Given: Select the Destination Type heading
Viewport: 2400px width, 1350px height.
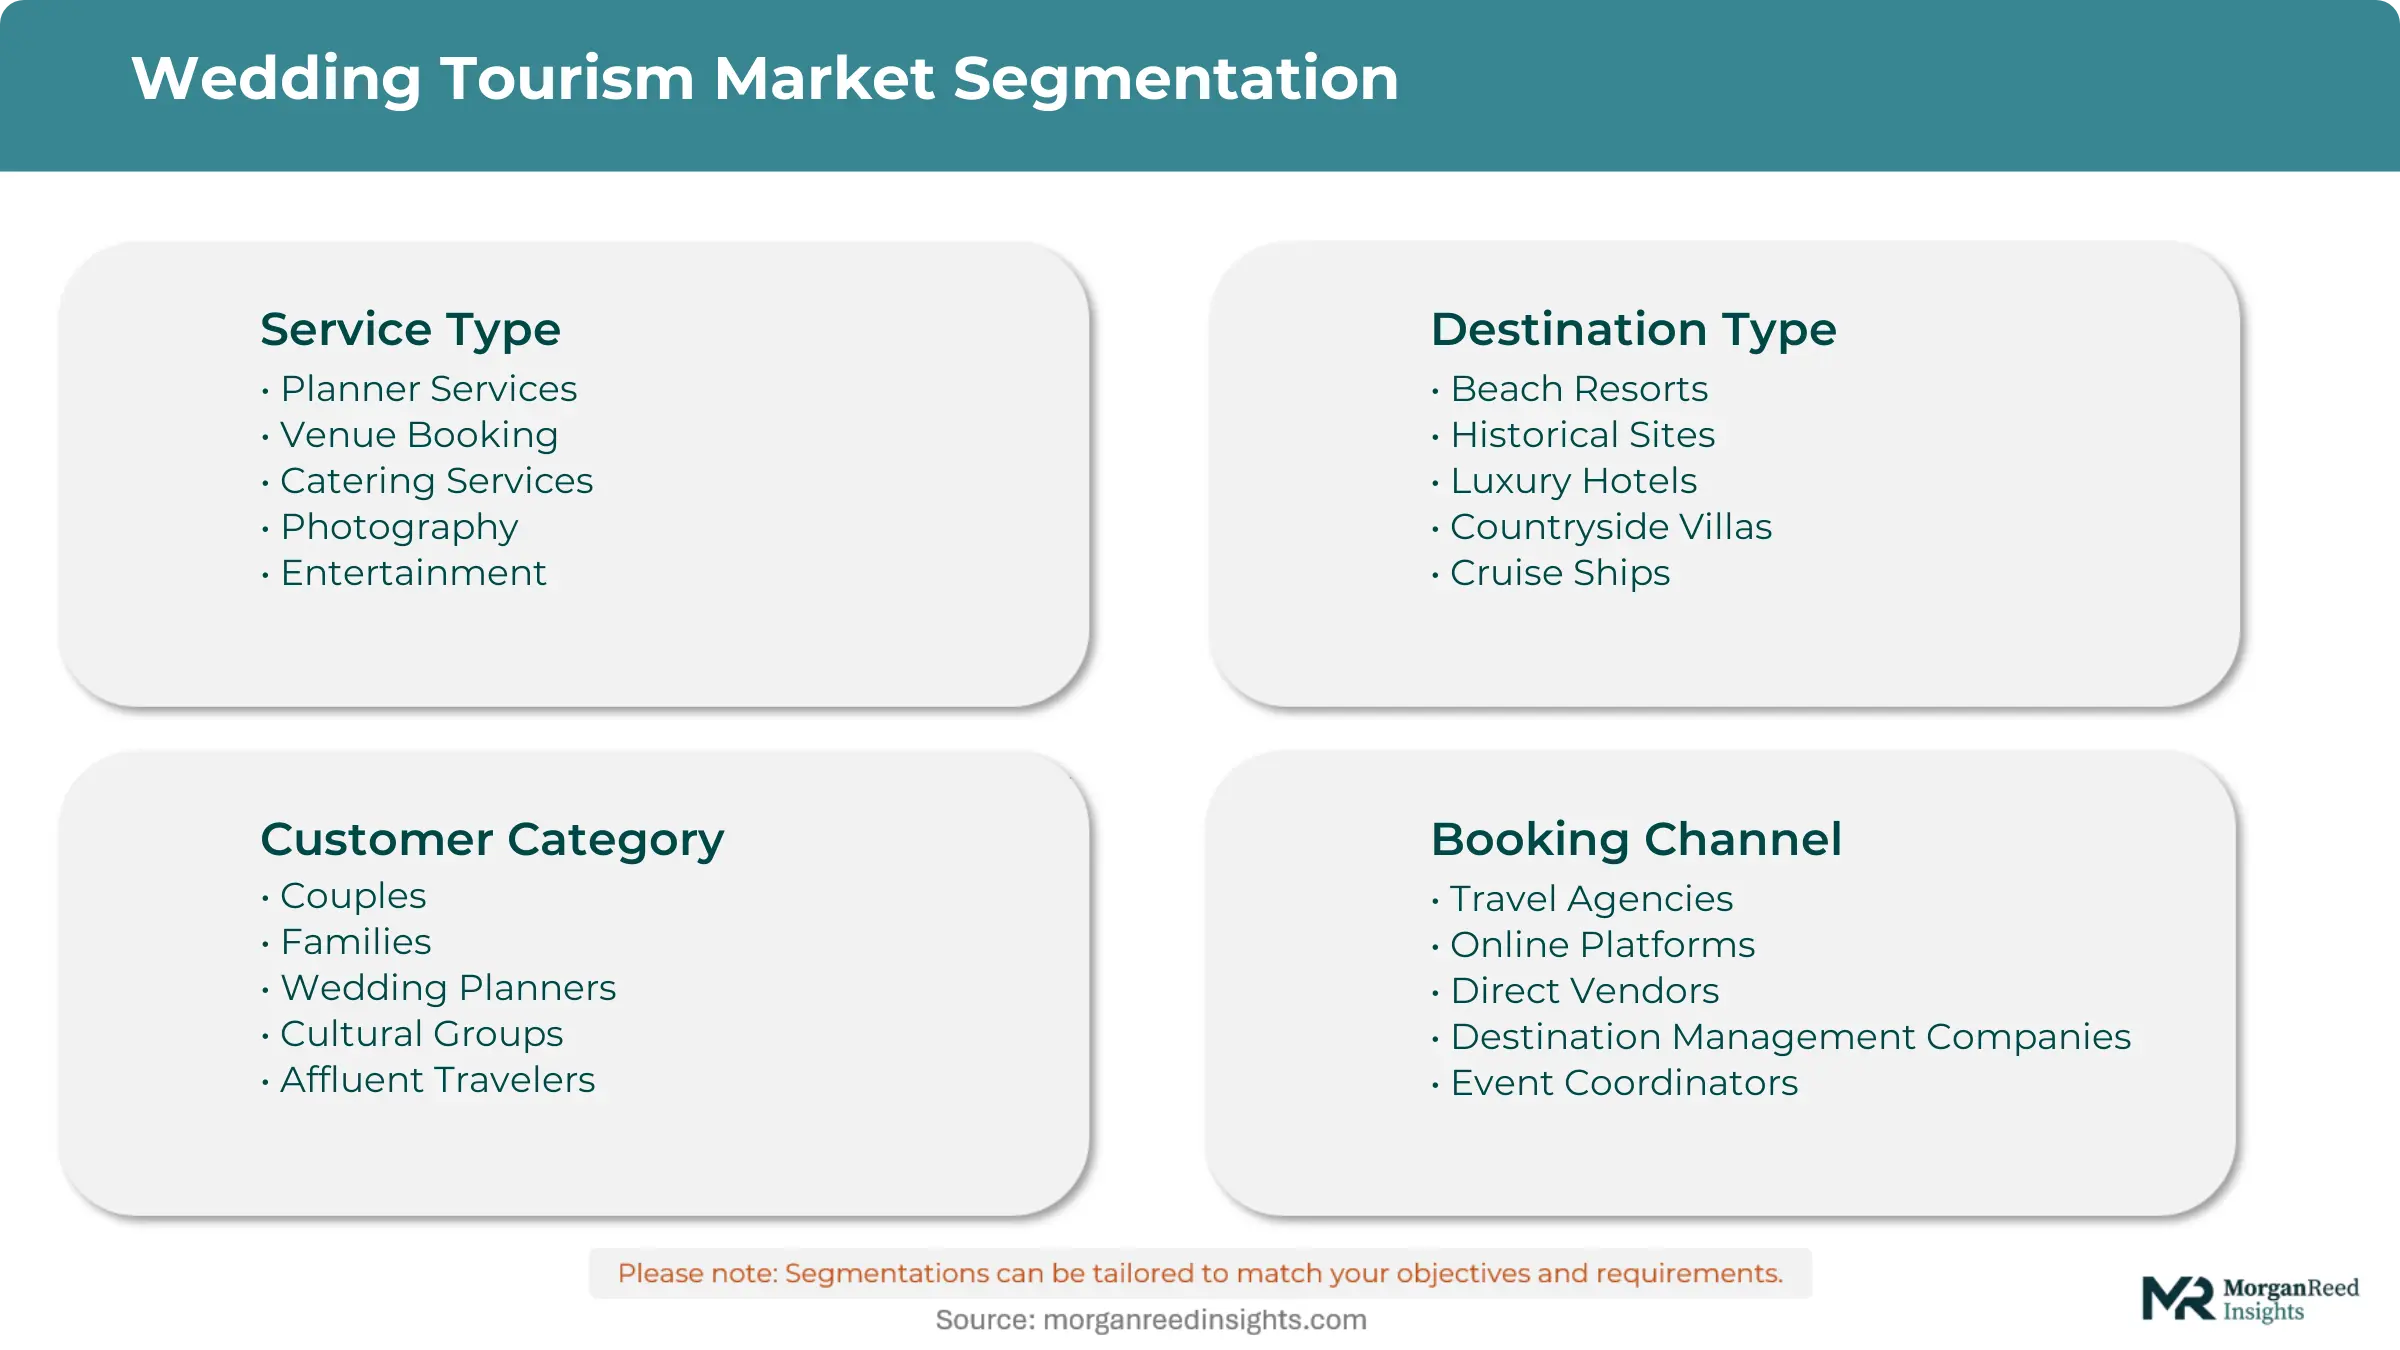Looking at the screenshot, I should (x=1634, y=328).
